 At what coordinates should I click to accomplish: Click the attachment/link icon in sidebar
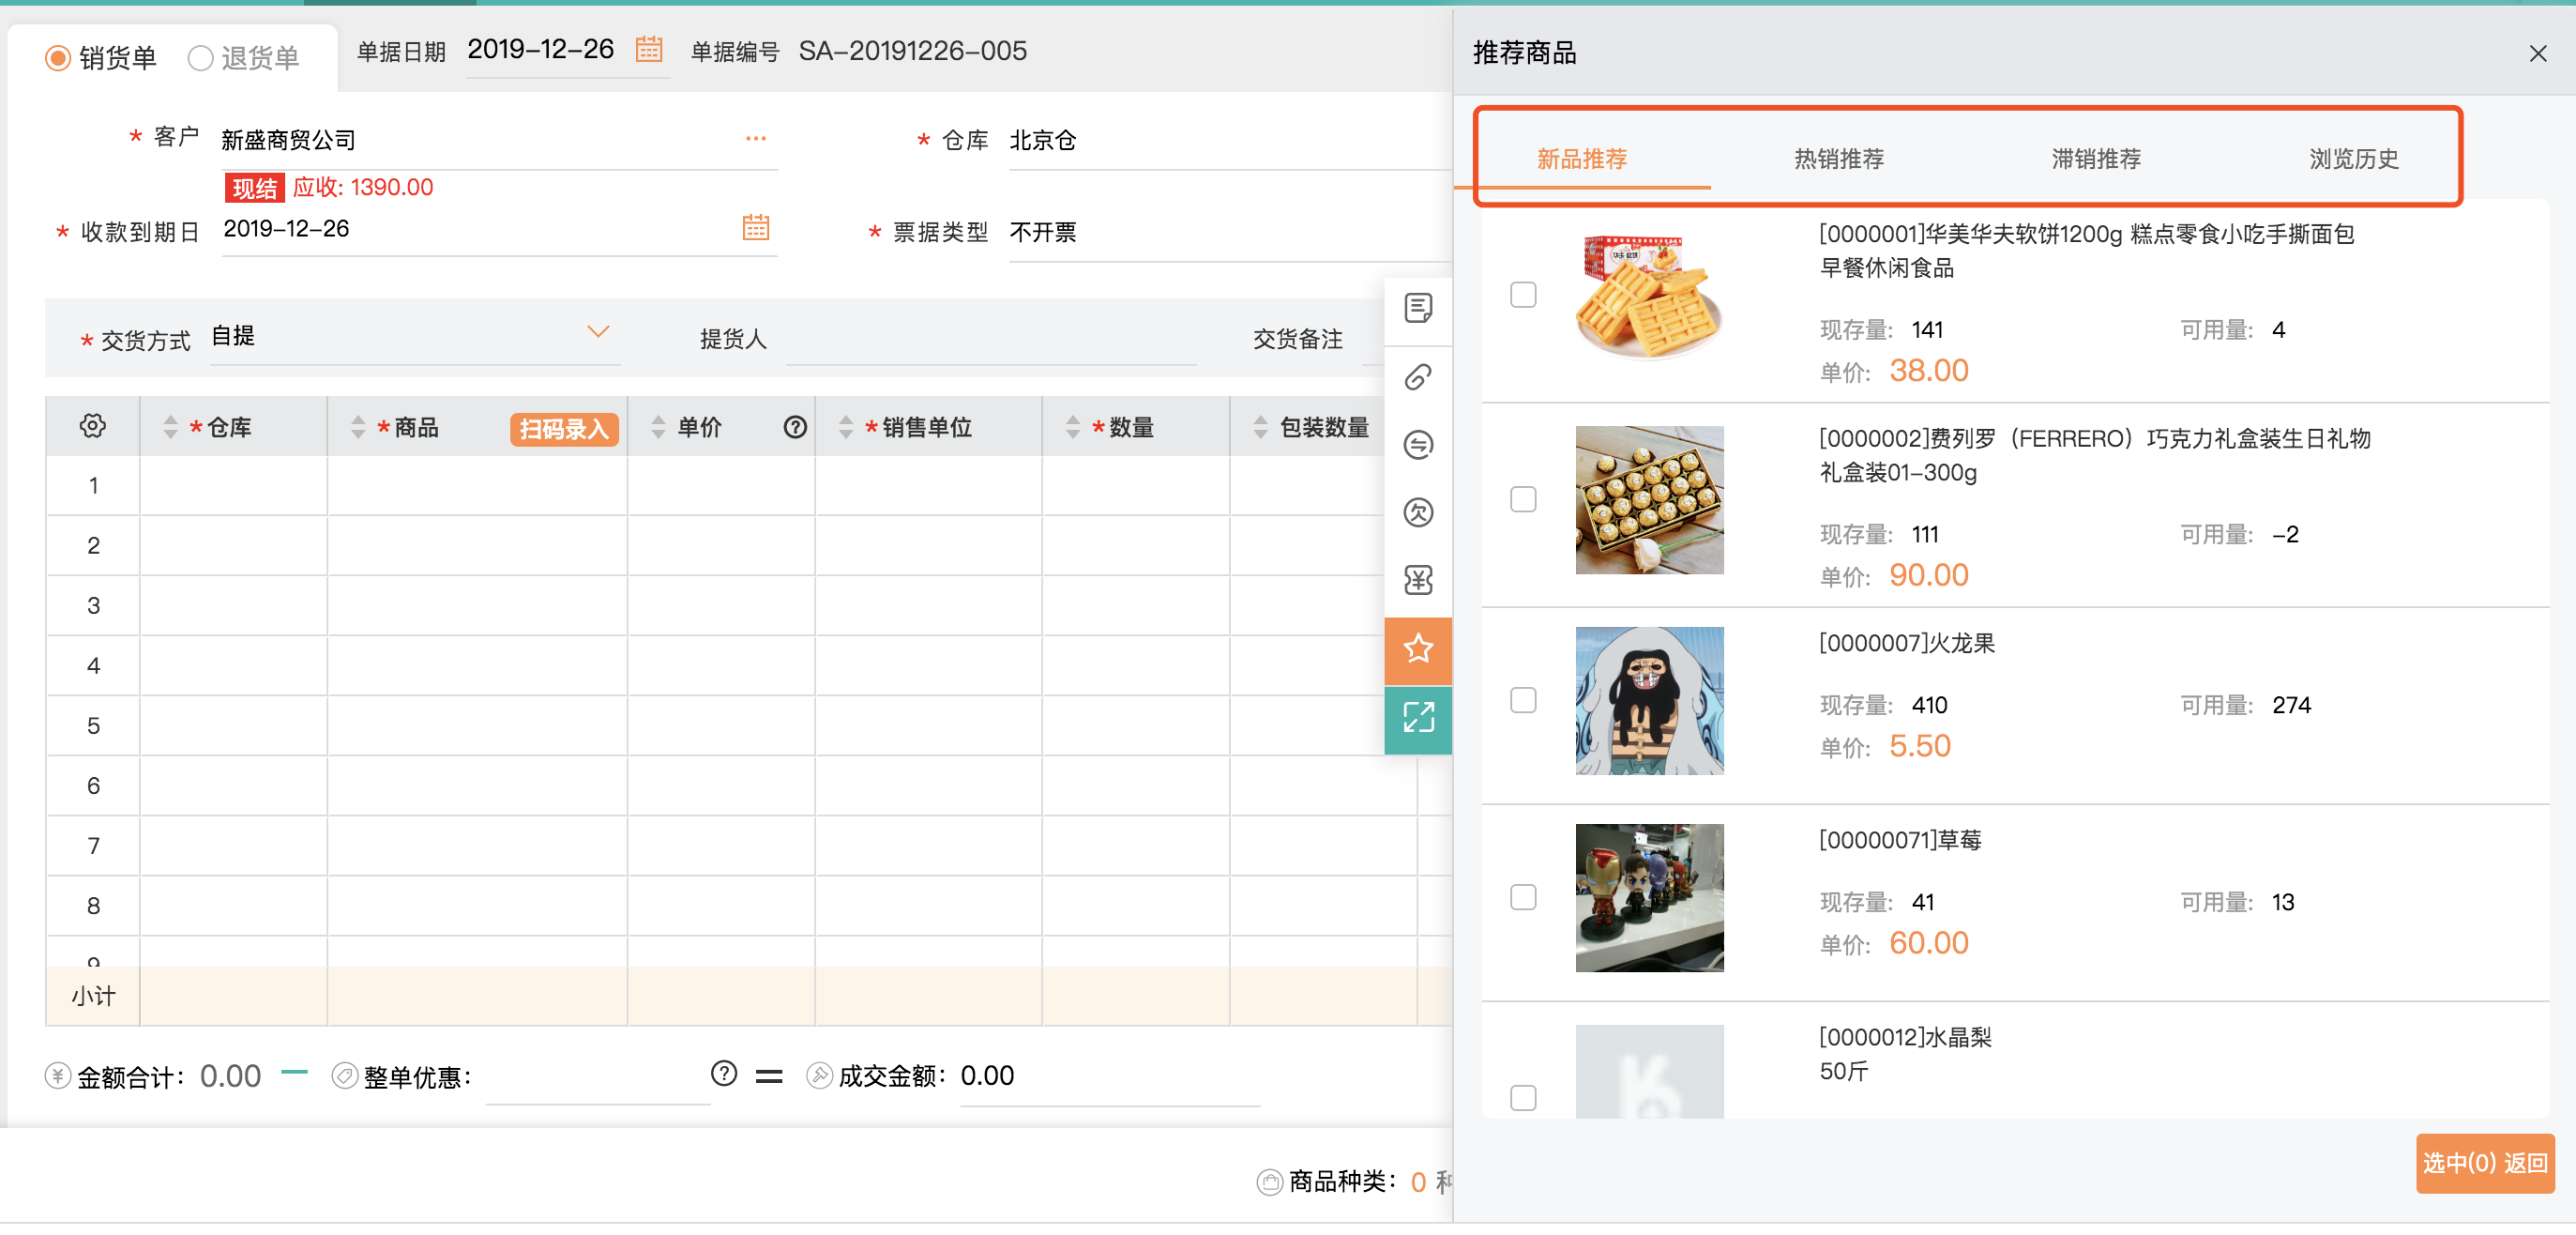point(1417,378)
